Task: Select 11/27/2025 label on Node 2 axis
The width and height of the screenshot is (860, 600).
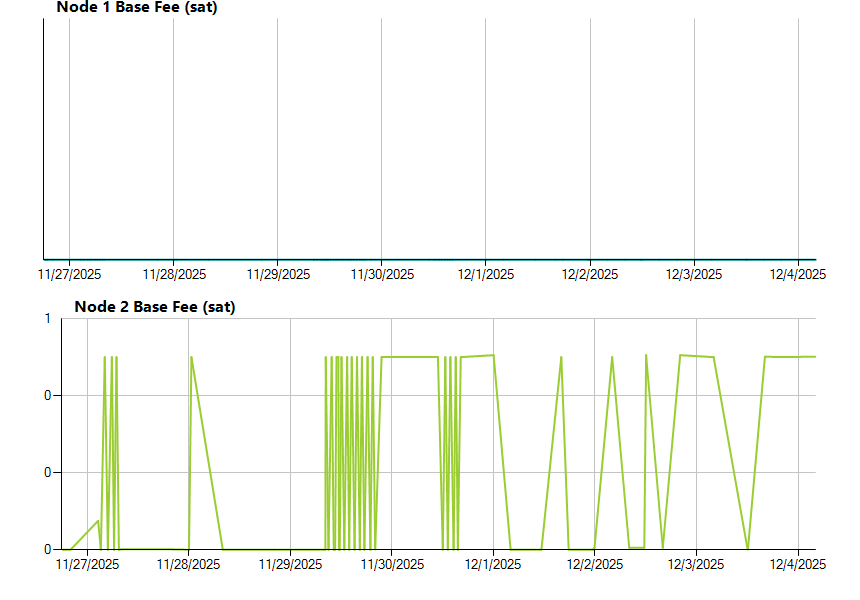Action: (87, 565)
